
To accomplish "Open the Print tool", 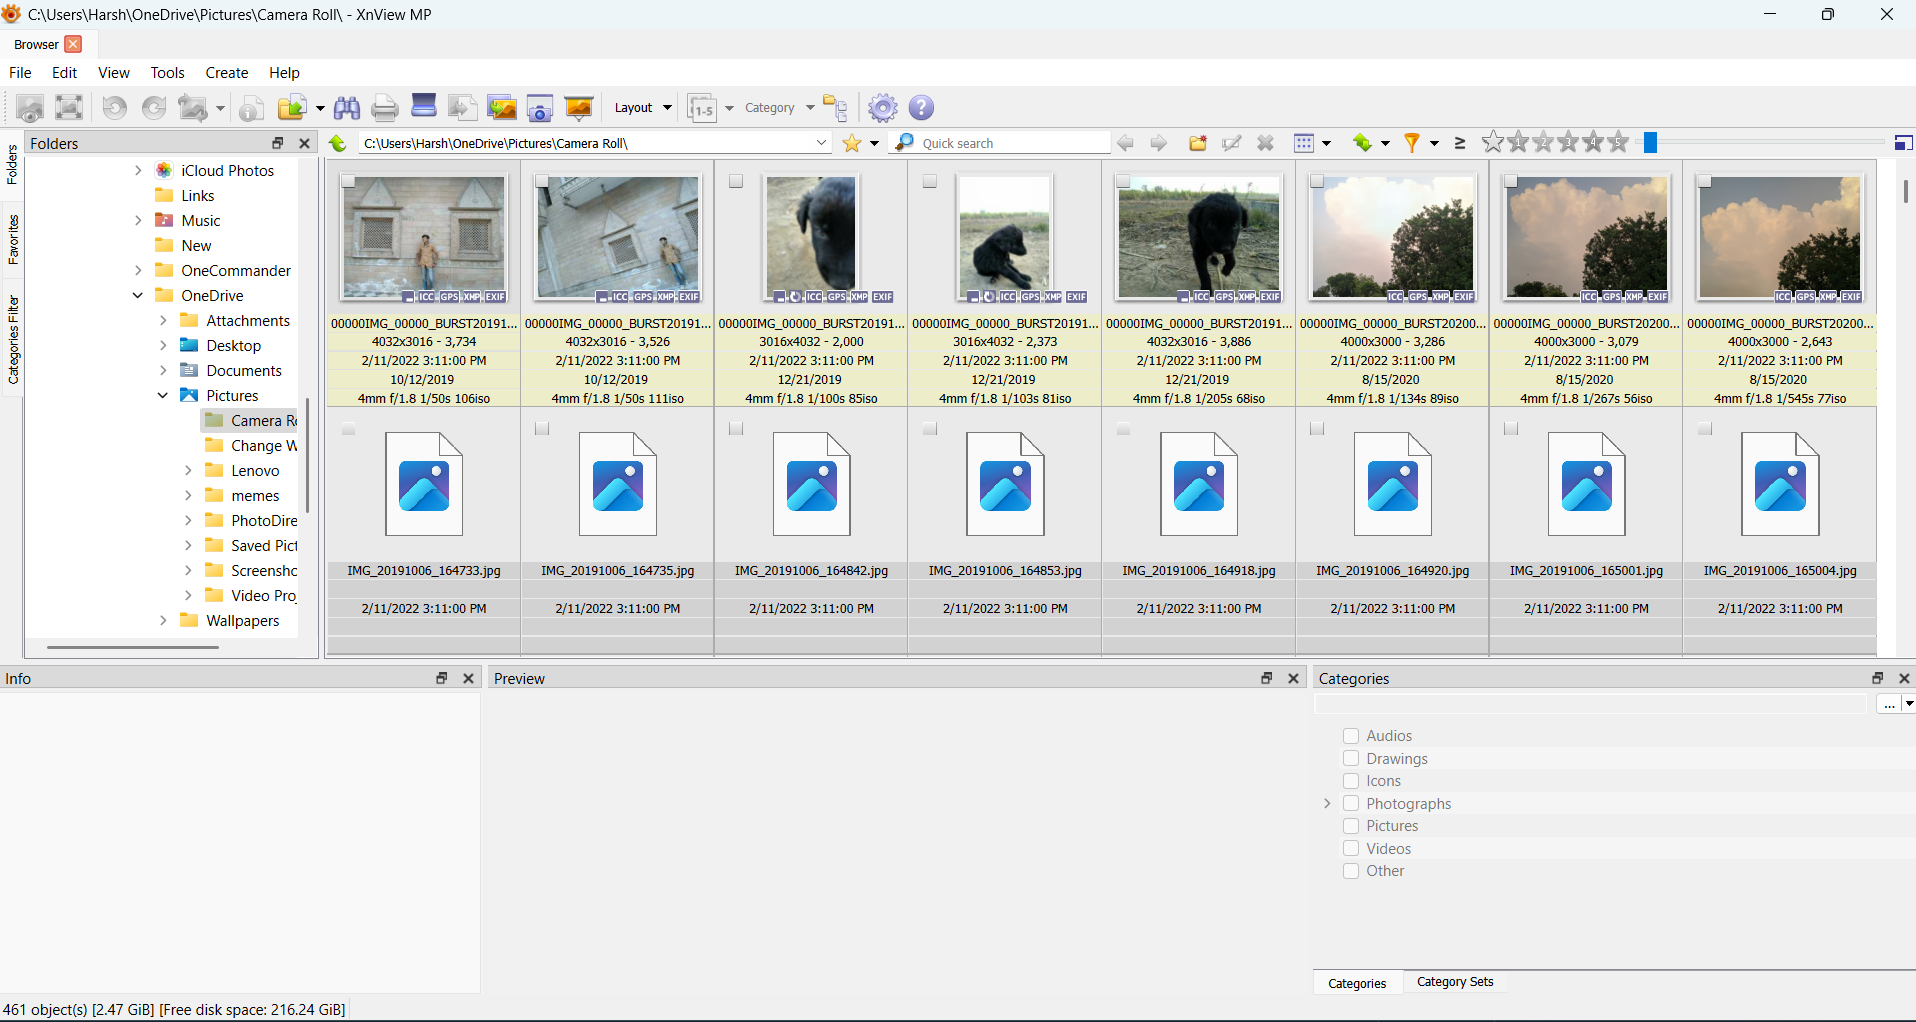I will [x=384, y=107].
